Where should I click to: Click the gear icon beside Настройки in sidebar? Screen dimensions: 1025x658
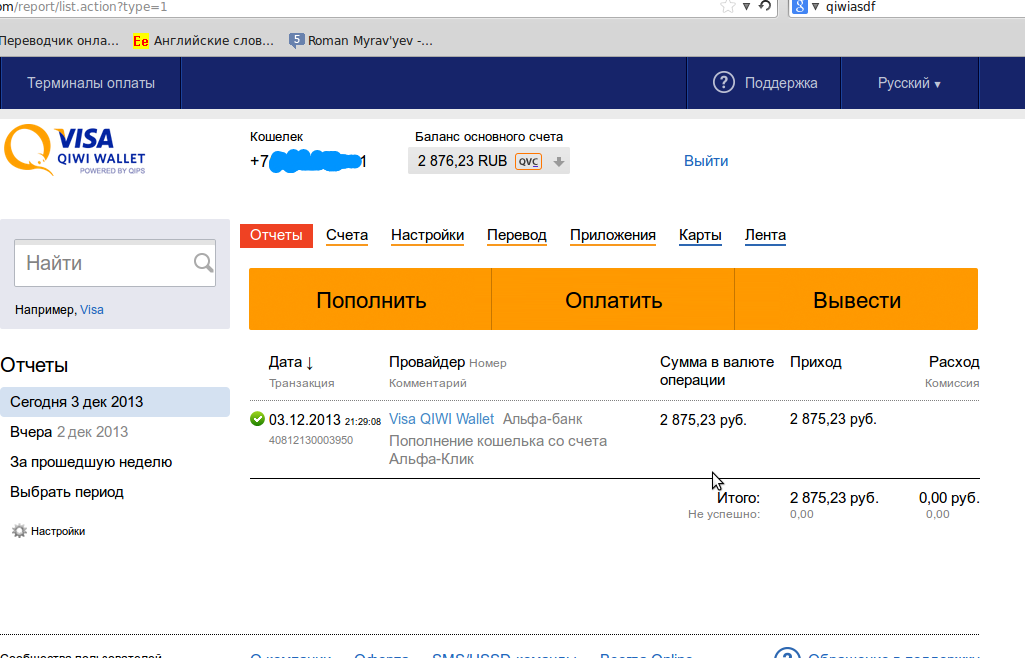click(18, 531)
